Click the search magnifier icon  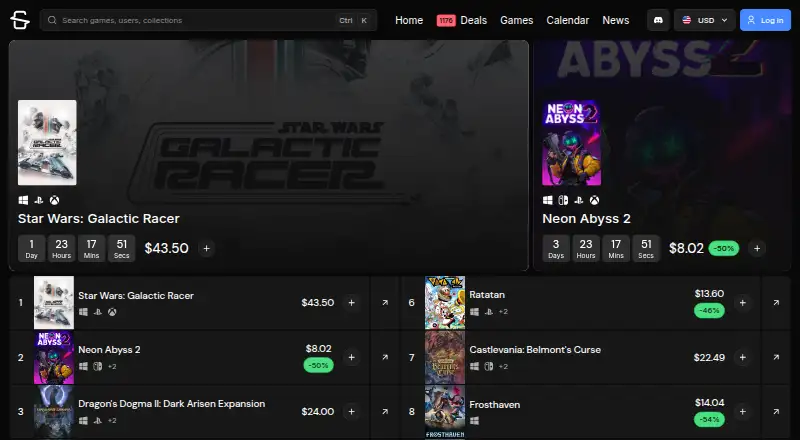pos(52,20)
